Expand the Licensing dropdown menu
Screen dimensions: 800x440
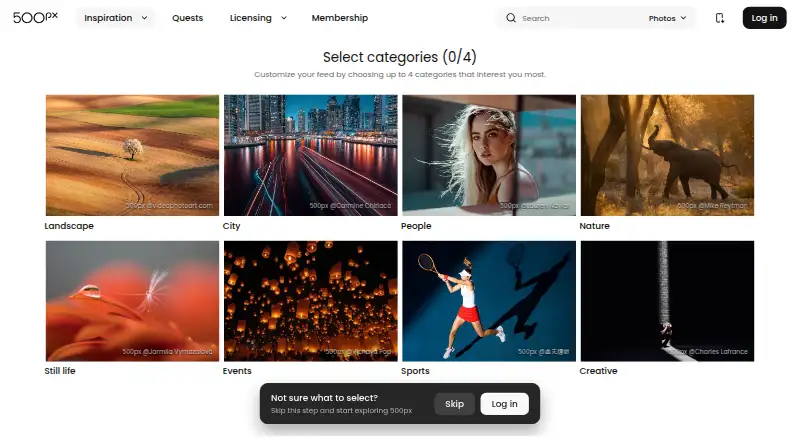(x=258, y=18)
